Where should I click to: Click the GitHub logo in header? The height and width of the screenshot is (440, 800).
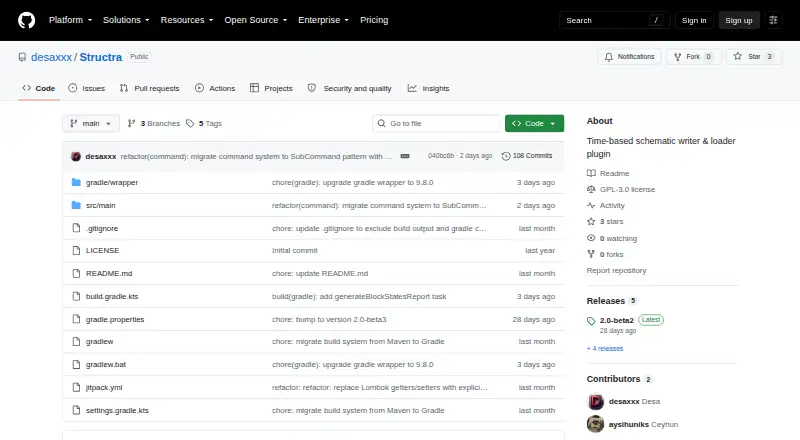coord(27,20)
